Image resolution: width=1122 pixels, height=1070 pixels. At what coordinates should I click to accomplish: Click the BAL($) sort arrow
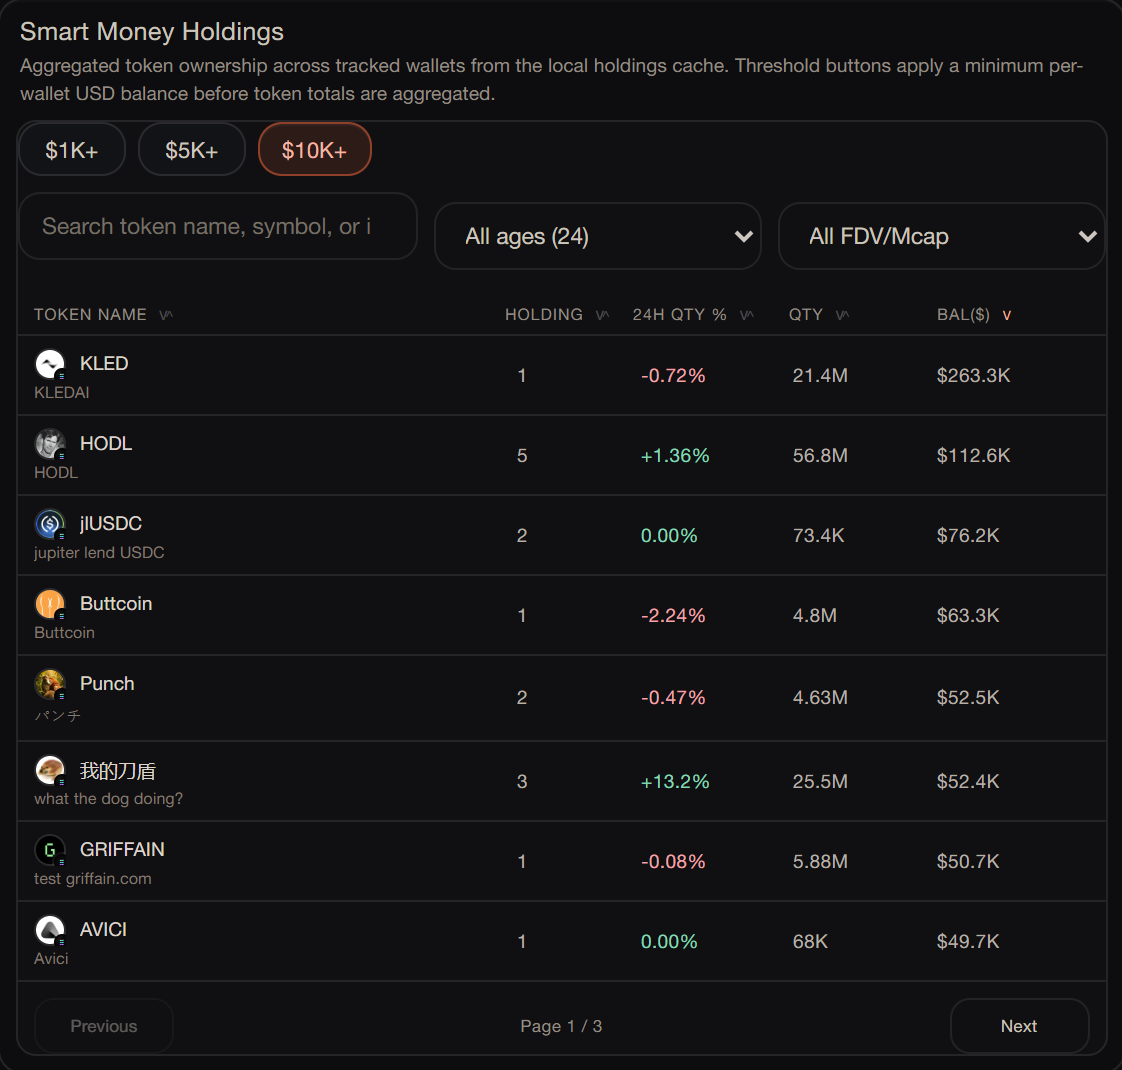click(1006, 314)
